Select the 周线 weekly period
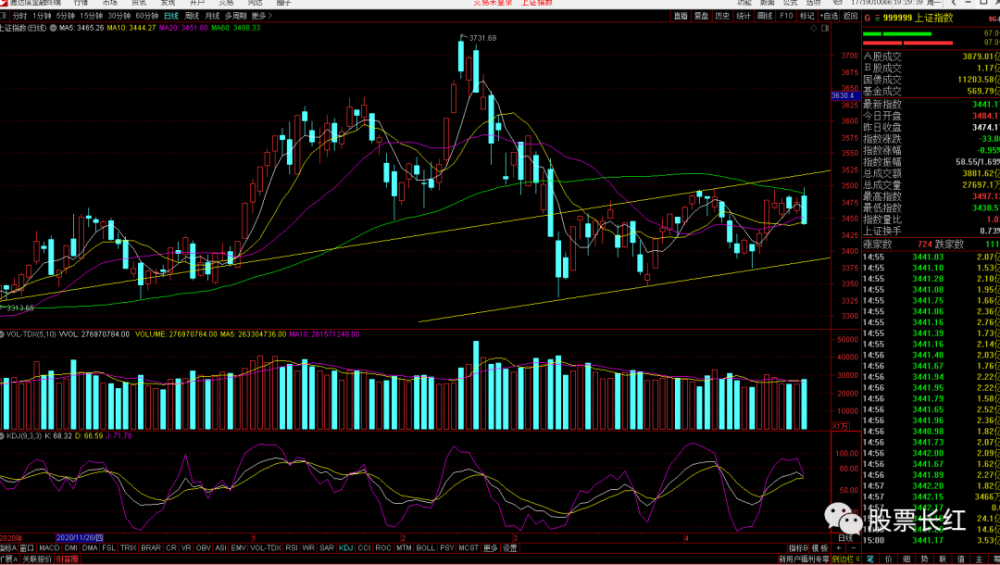The height and width of the screenshot is (565, 1000). click(192, 17)
